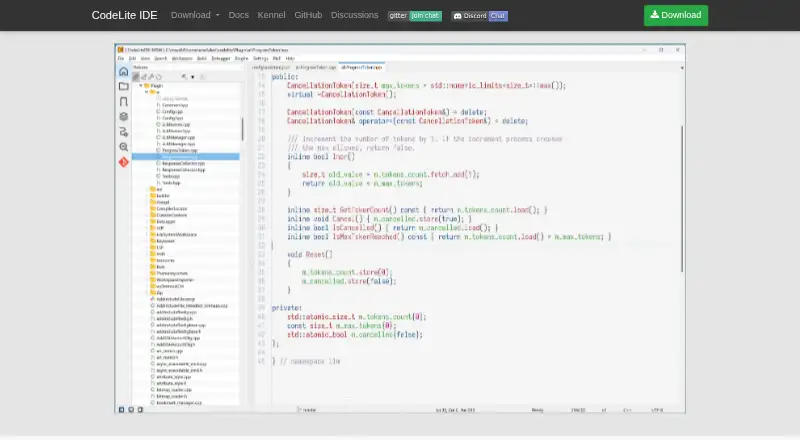Open the Help menu in the IDE
800x440 pixels.
290,59
